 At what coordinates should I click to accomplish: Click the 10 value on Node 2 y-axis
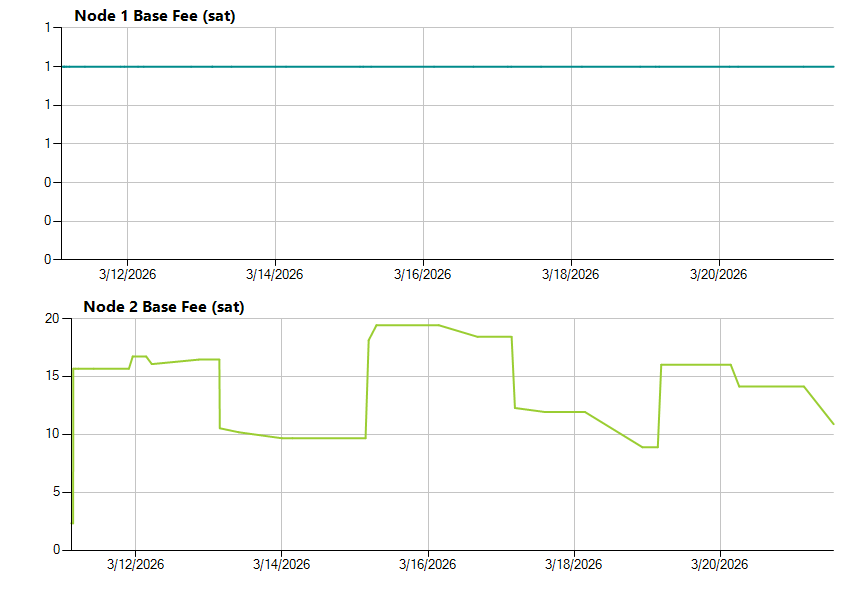[x=51, y=435]
